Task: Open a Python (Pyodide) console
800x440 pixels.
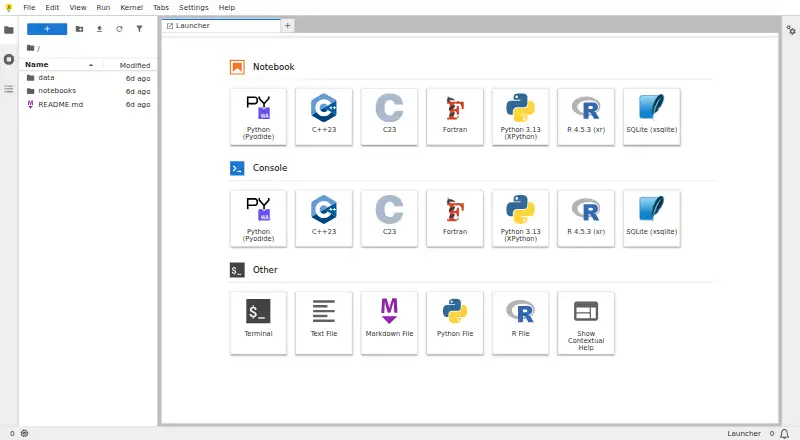Action: pyautogui.click(x=258, y=219)
